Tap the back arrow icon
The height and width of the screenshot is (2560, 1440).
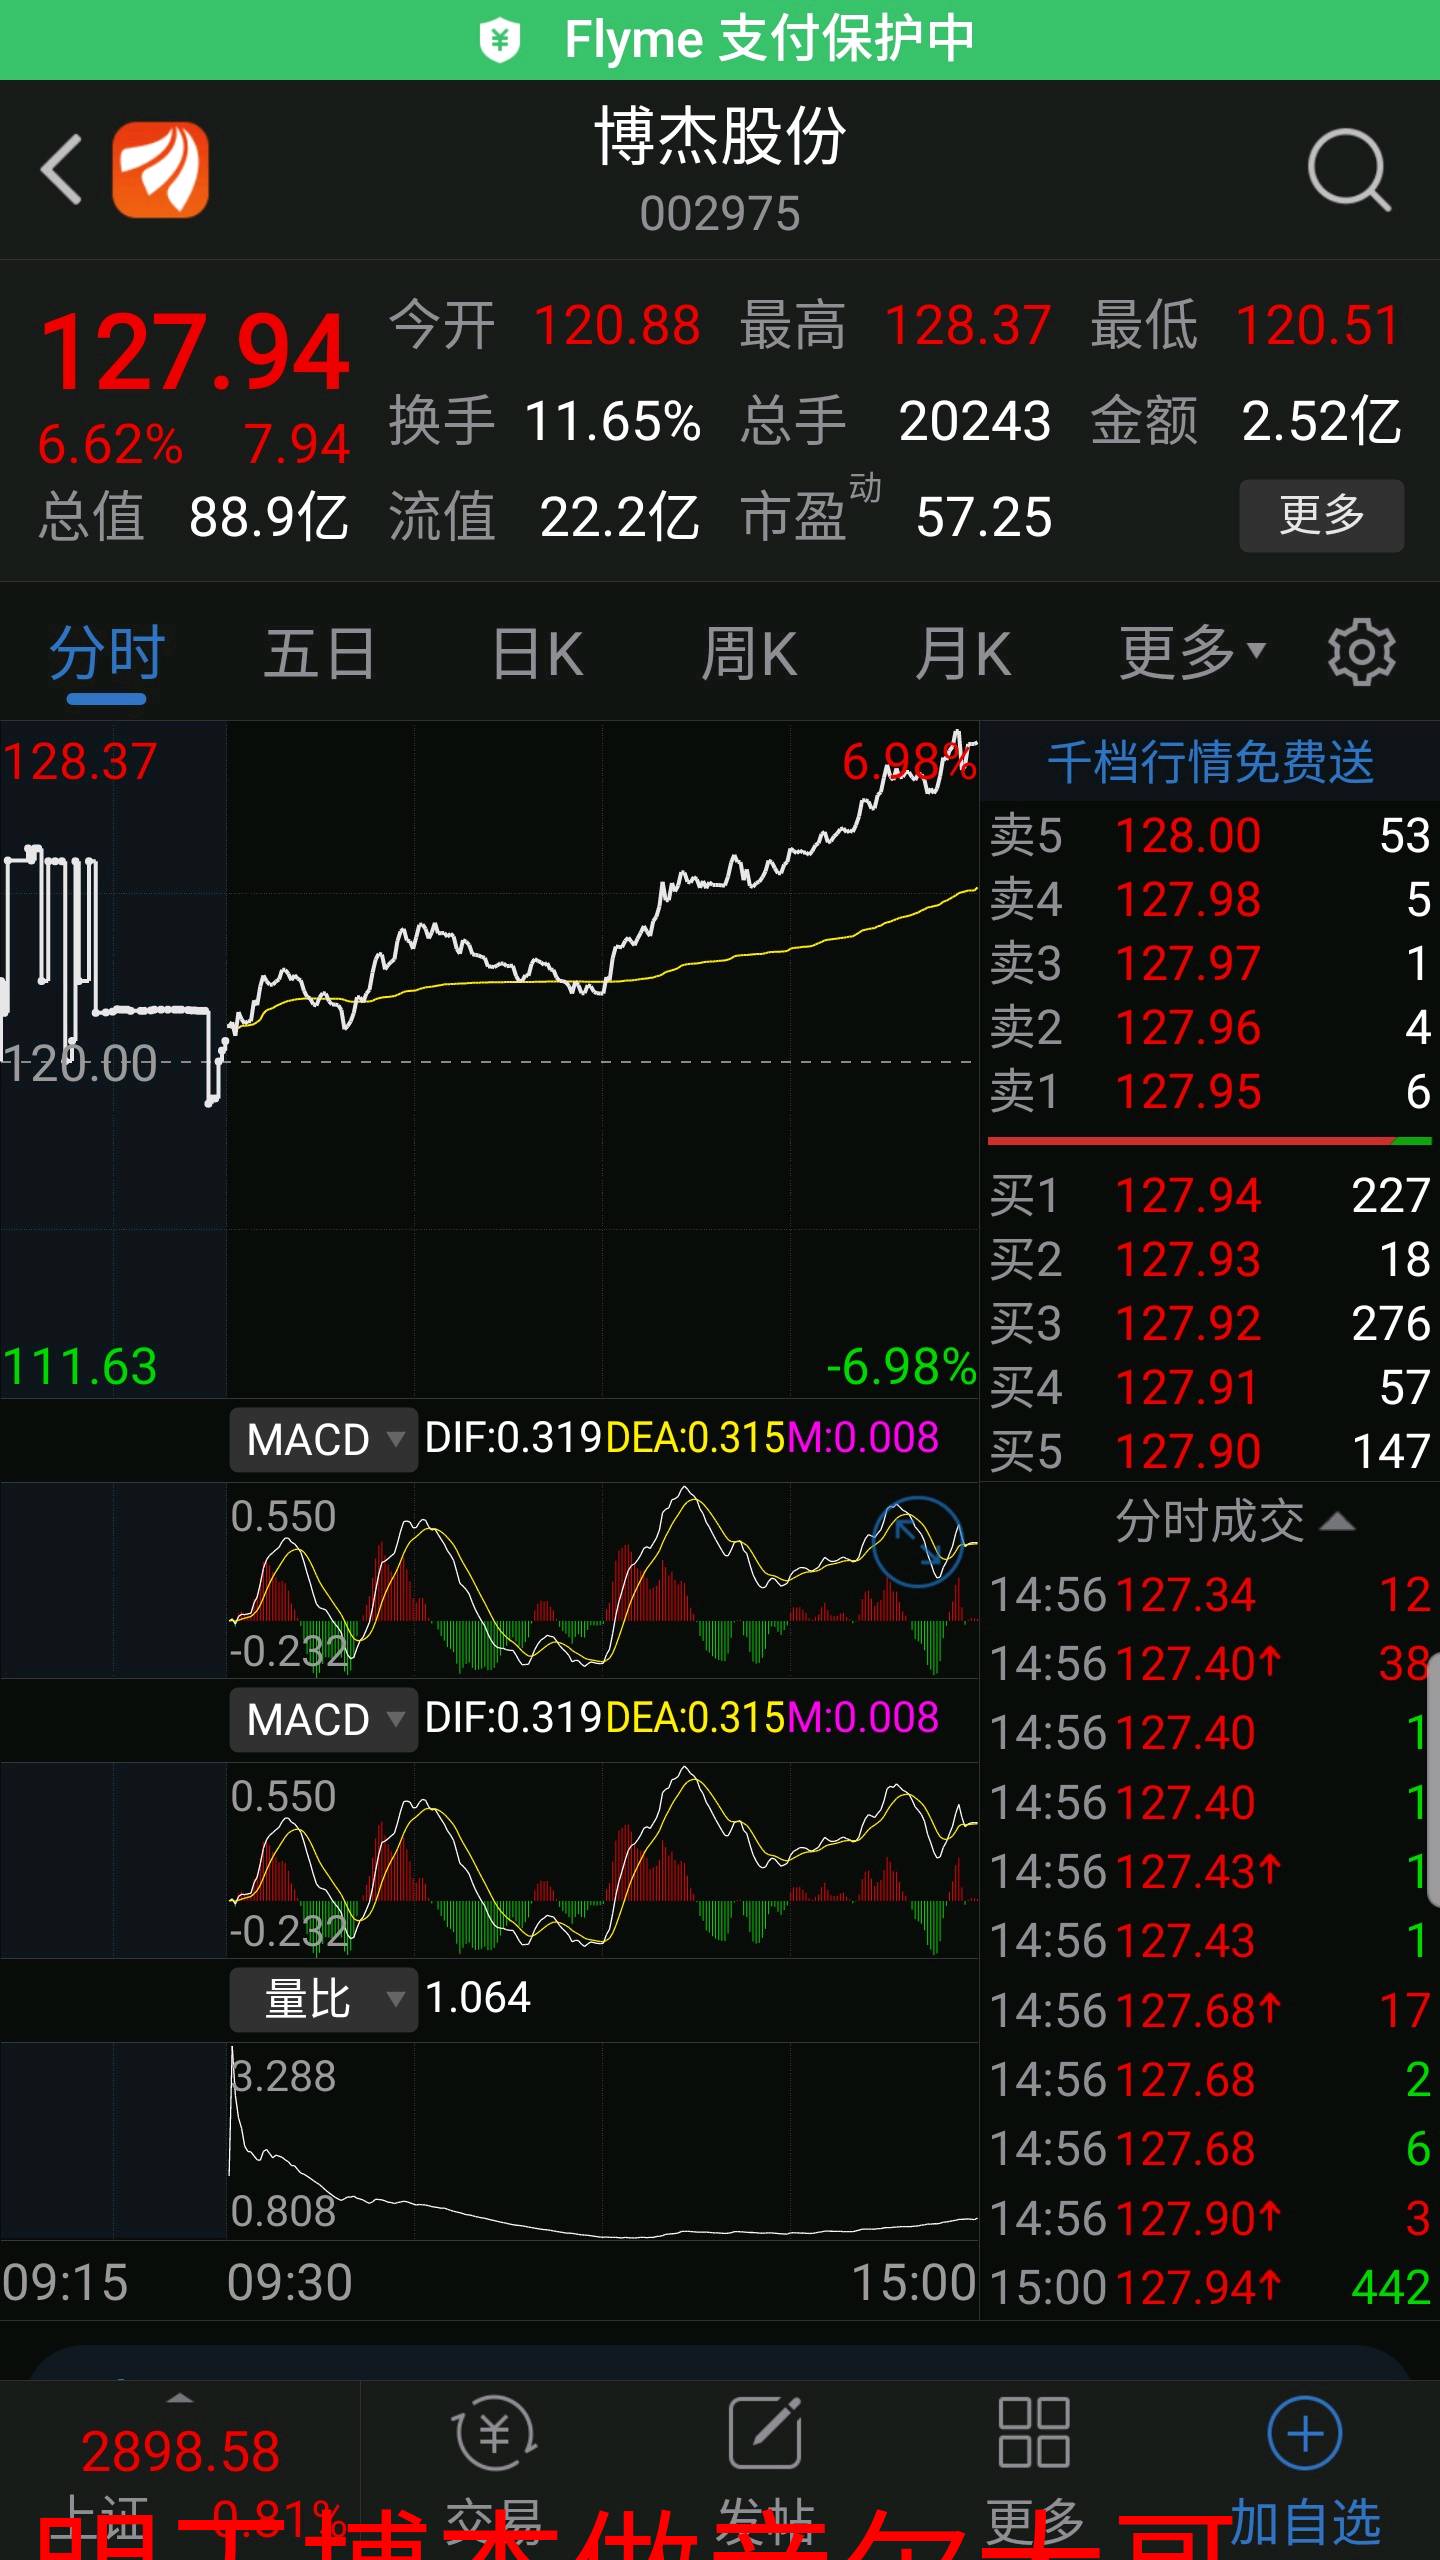tap(62, 170)
